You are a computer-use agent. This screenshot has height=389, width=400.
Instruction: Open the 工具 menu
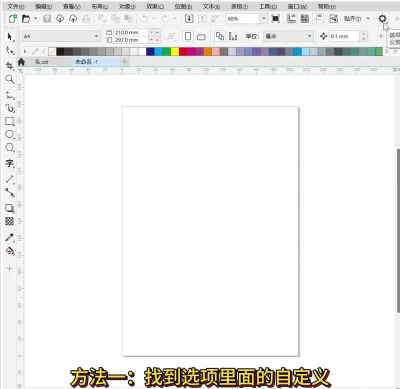coord(268,6)
